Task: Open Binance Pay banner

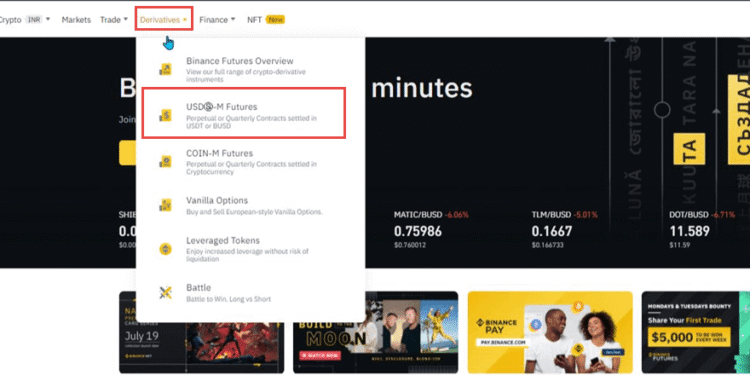Action: coord(550,332)
